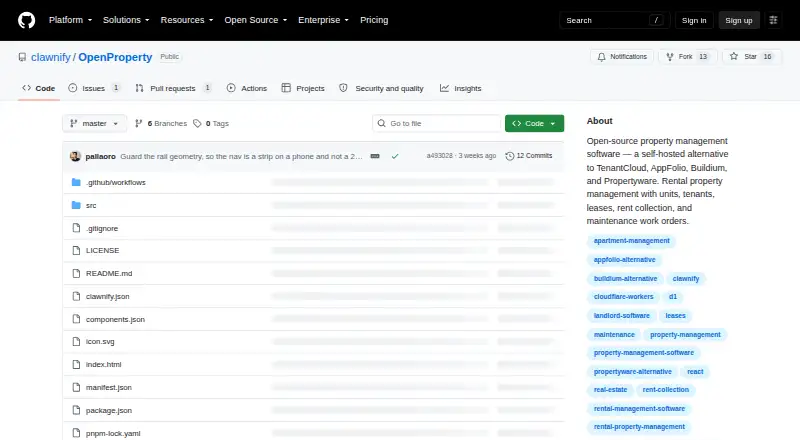Screen dimensions: 800x440
Task: Open the components.json file
Action: (x=115, y=320)
